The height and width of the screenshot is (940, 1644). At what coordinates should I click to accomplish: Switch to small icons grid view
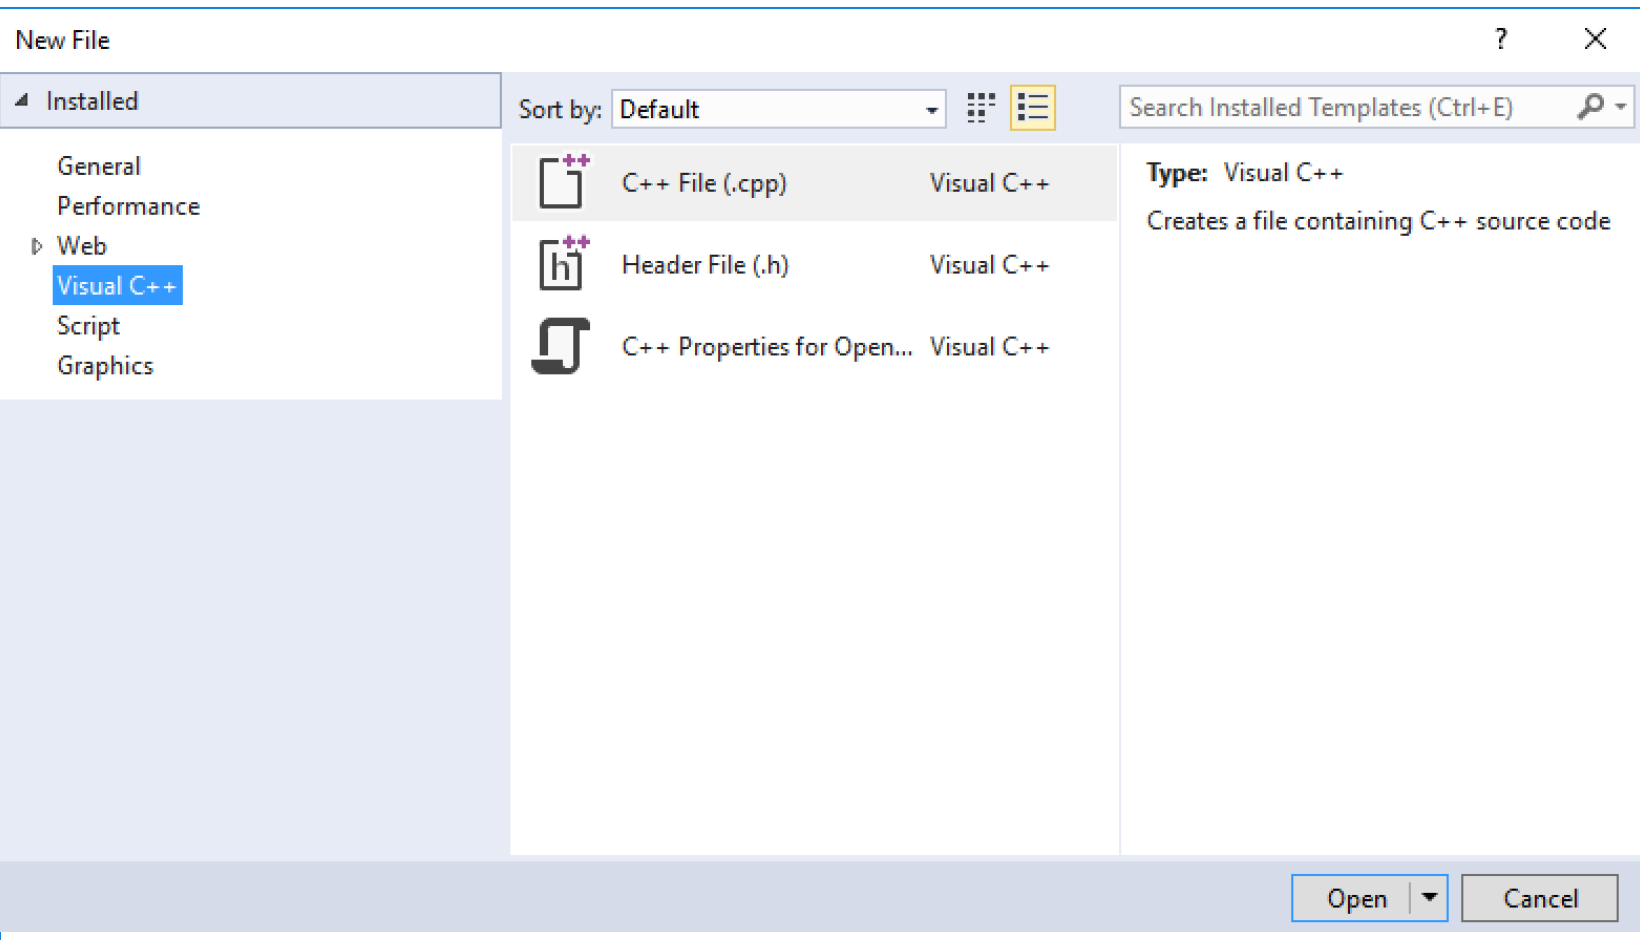pyautogui.click(x=980, y=108)
